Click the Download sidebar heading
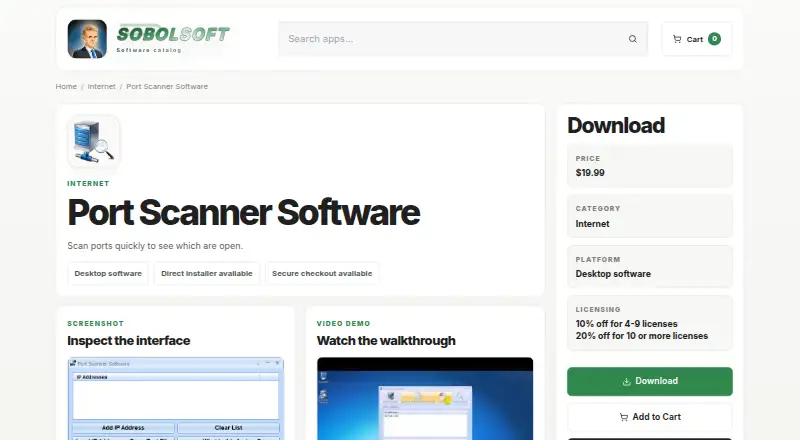This screenshot has width=800, height=440. click(x=616, y=126)
